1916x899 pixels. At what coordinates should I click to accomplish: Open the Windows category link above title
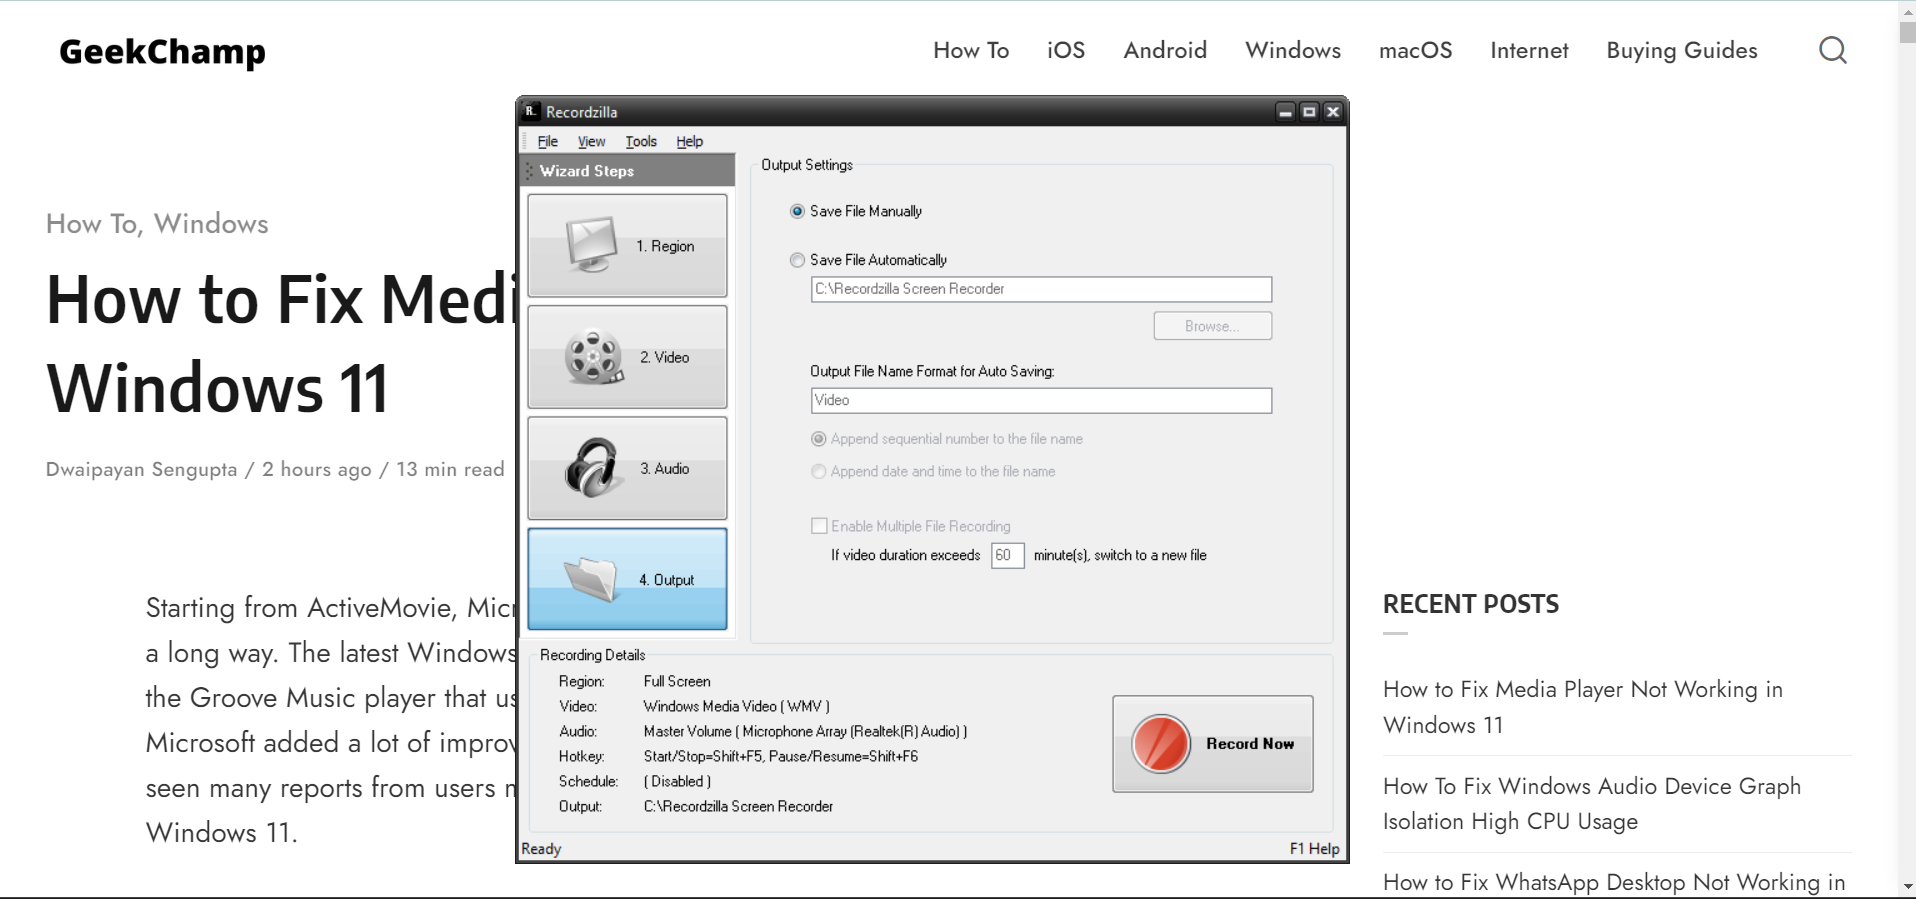pyautogui.click(x=211, y=223)
